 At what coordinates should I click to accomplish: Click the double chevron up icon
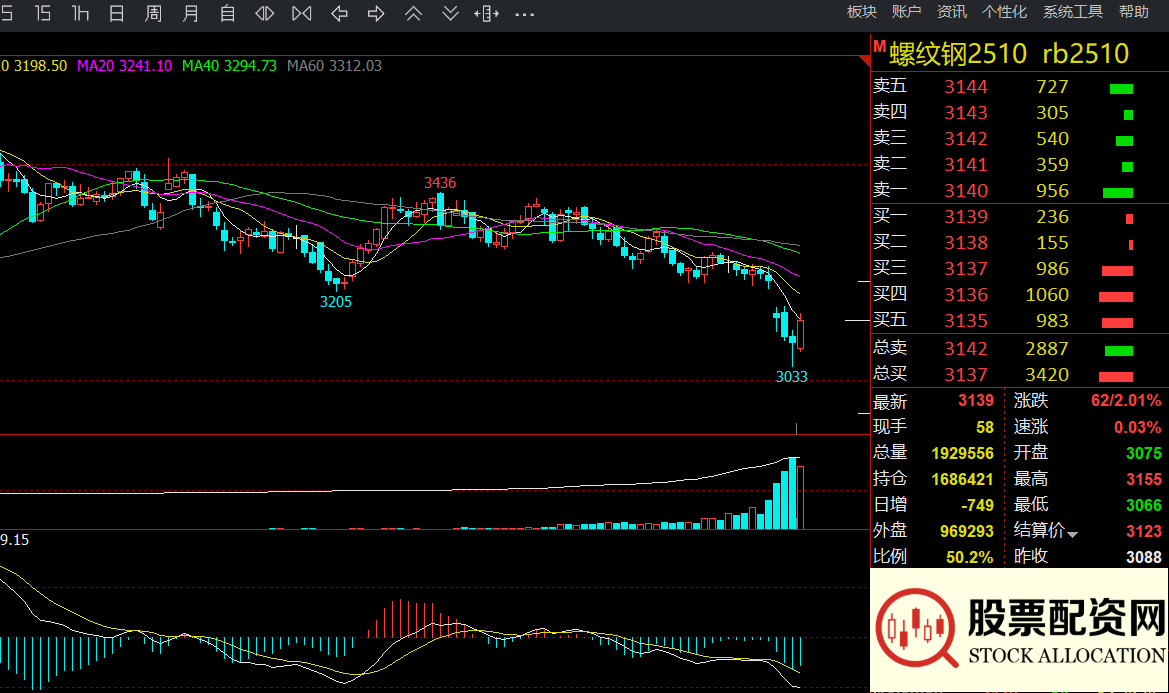pos(413,13)
